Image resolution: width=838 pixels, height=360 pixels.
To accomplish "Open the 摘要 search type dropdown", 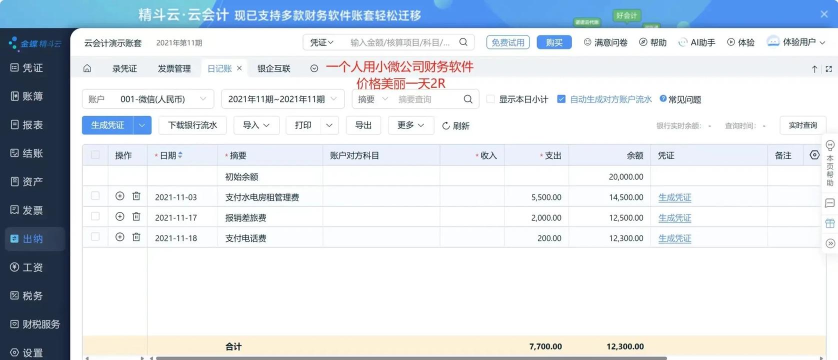I will pos(373,99).
